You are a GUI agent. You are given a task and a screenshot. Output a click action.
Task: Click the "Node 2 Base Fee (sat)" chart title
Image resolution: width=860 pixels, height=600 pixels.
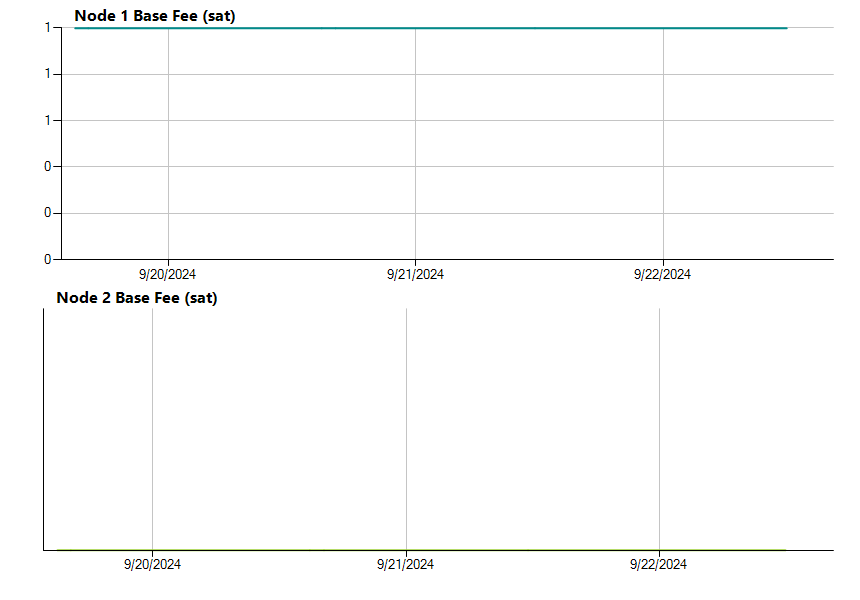click(137, 297)
